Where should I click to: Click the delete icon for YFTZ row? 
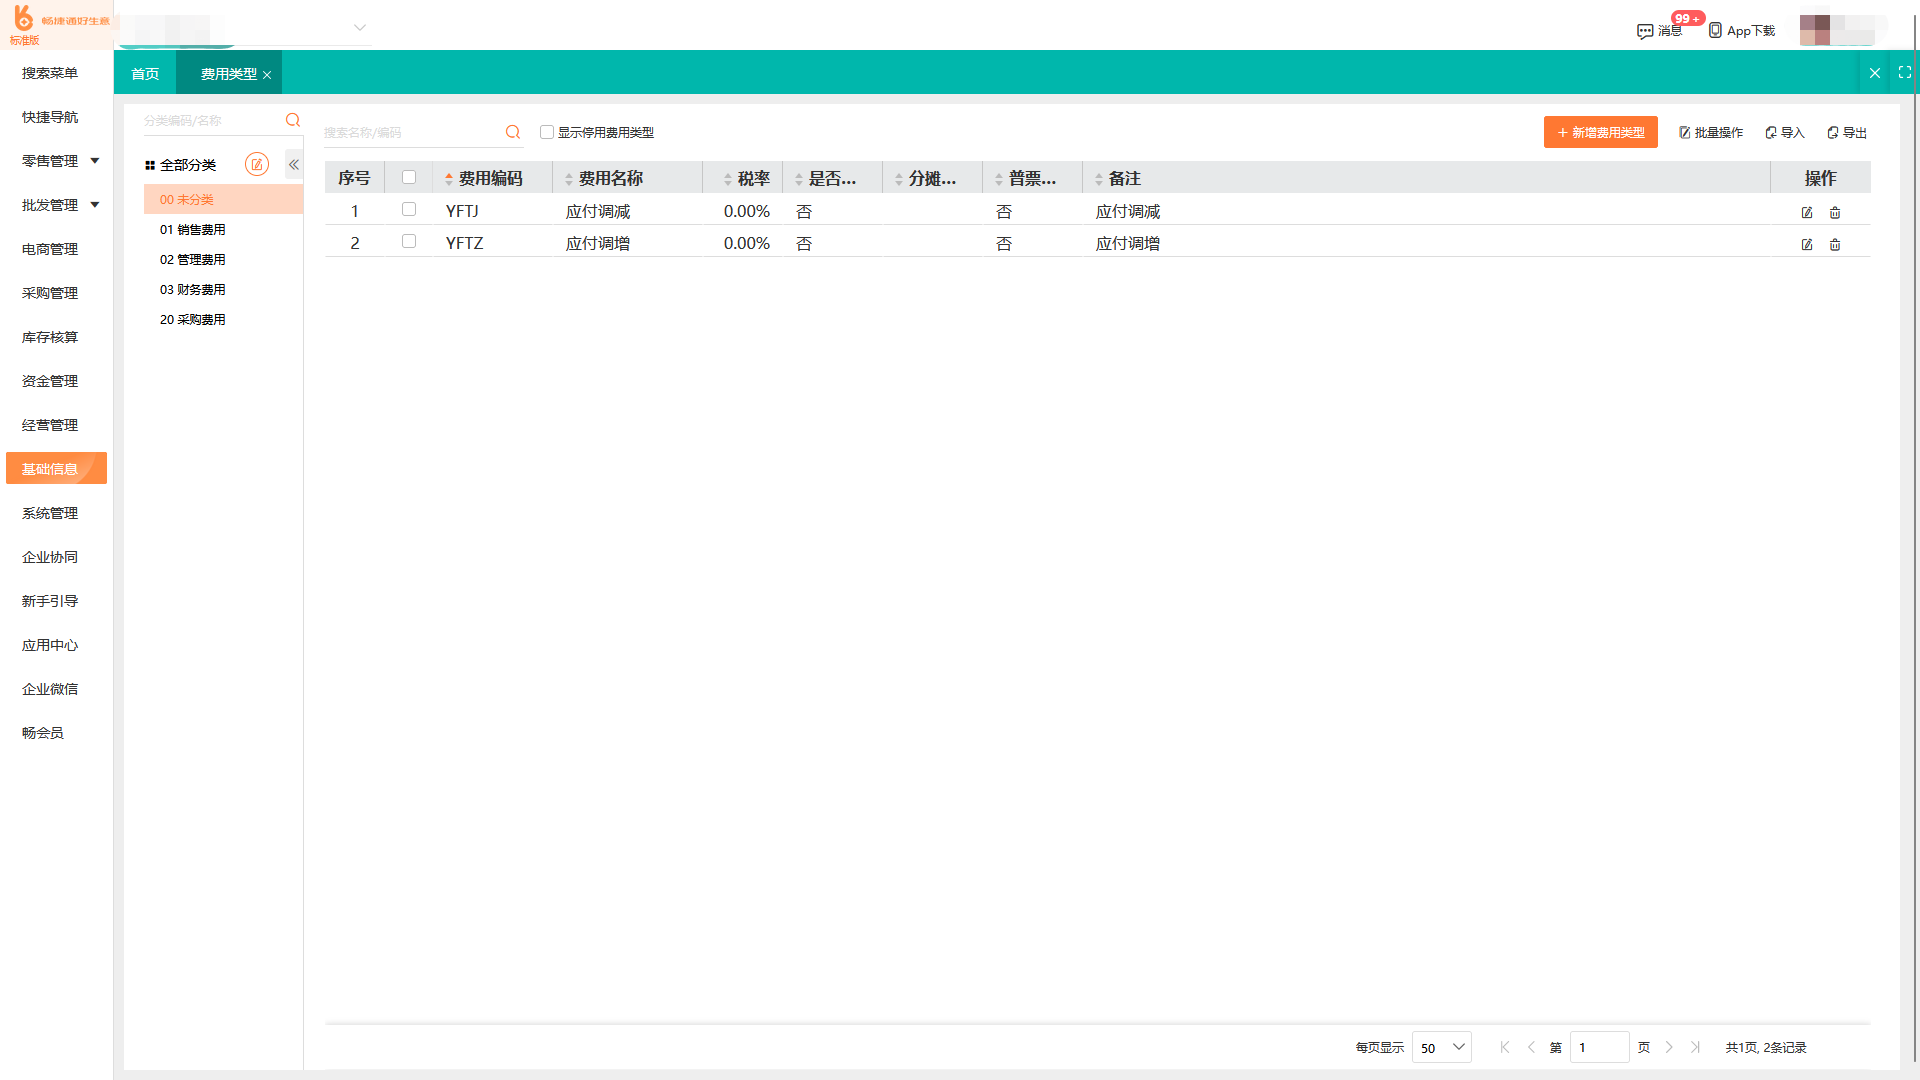click(1836, 244)
